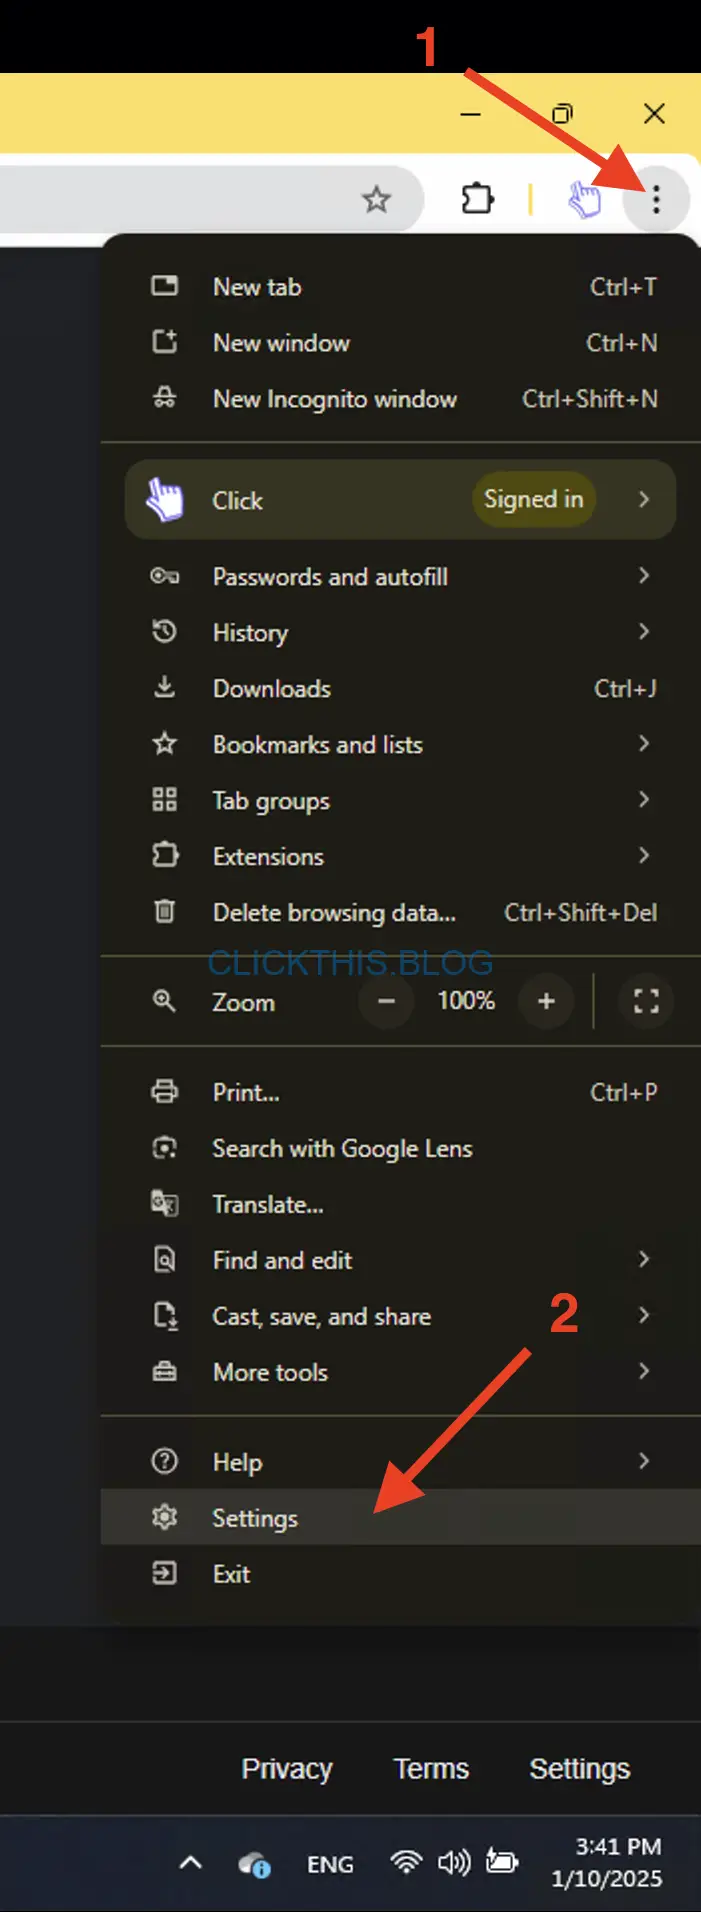Decrease zoom with the minus button
Image resolution: width=701 pixels, height=1912 pixels.
(x=387, y=1001)
